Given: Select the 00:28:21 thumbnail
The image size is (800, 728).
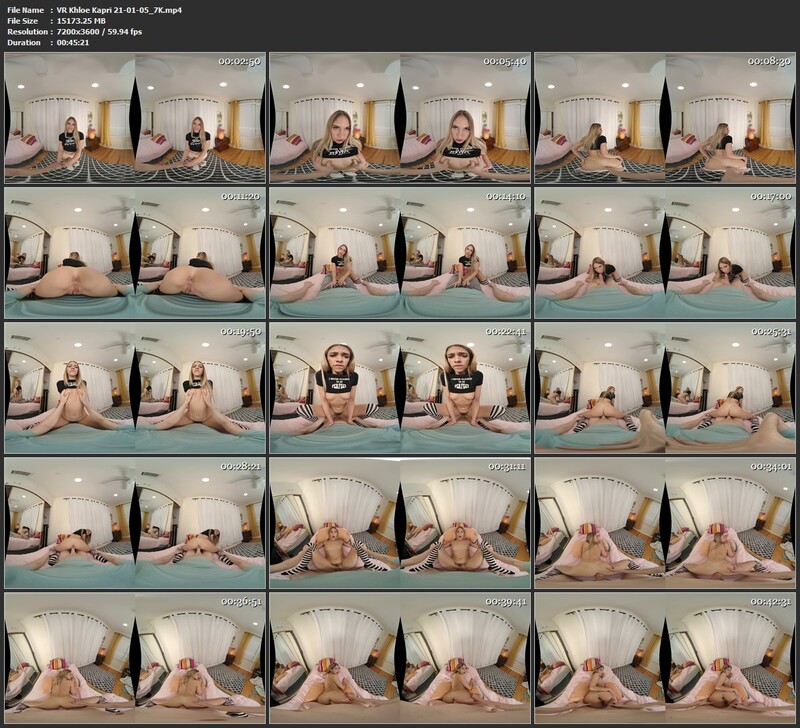Looking at the screenshot, I should tap(135, 522).
